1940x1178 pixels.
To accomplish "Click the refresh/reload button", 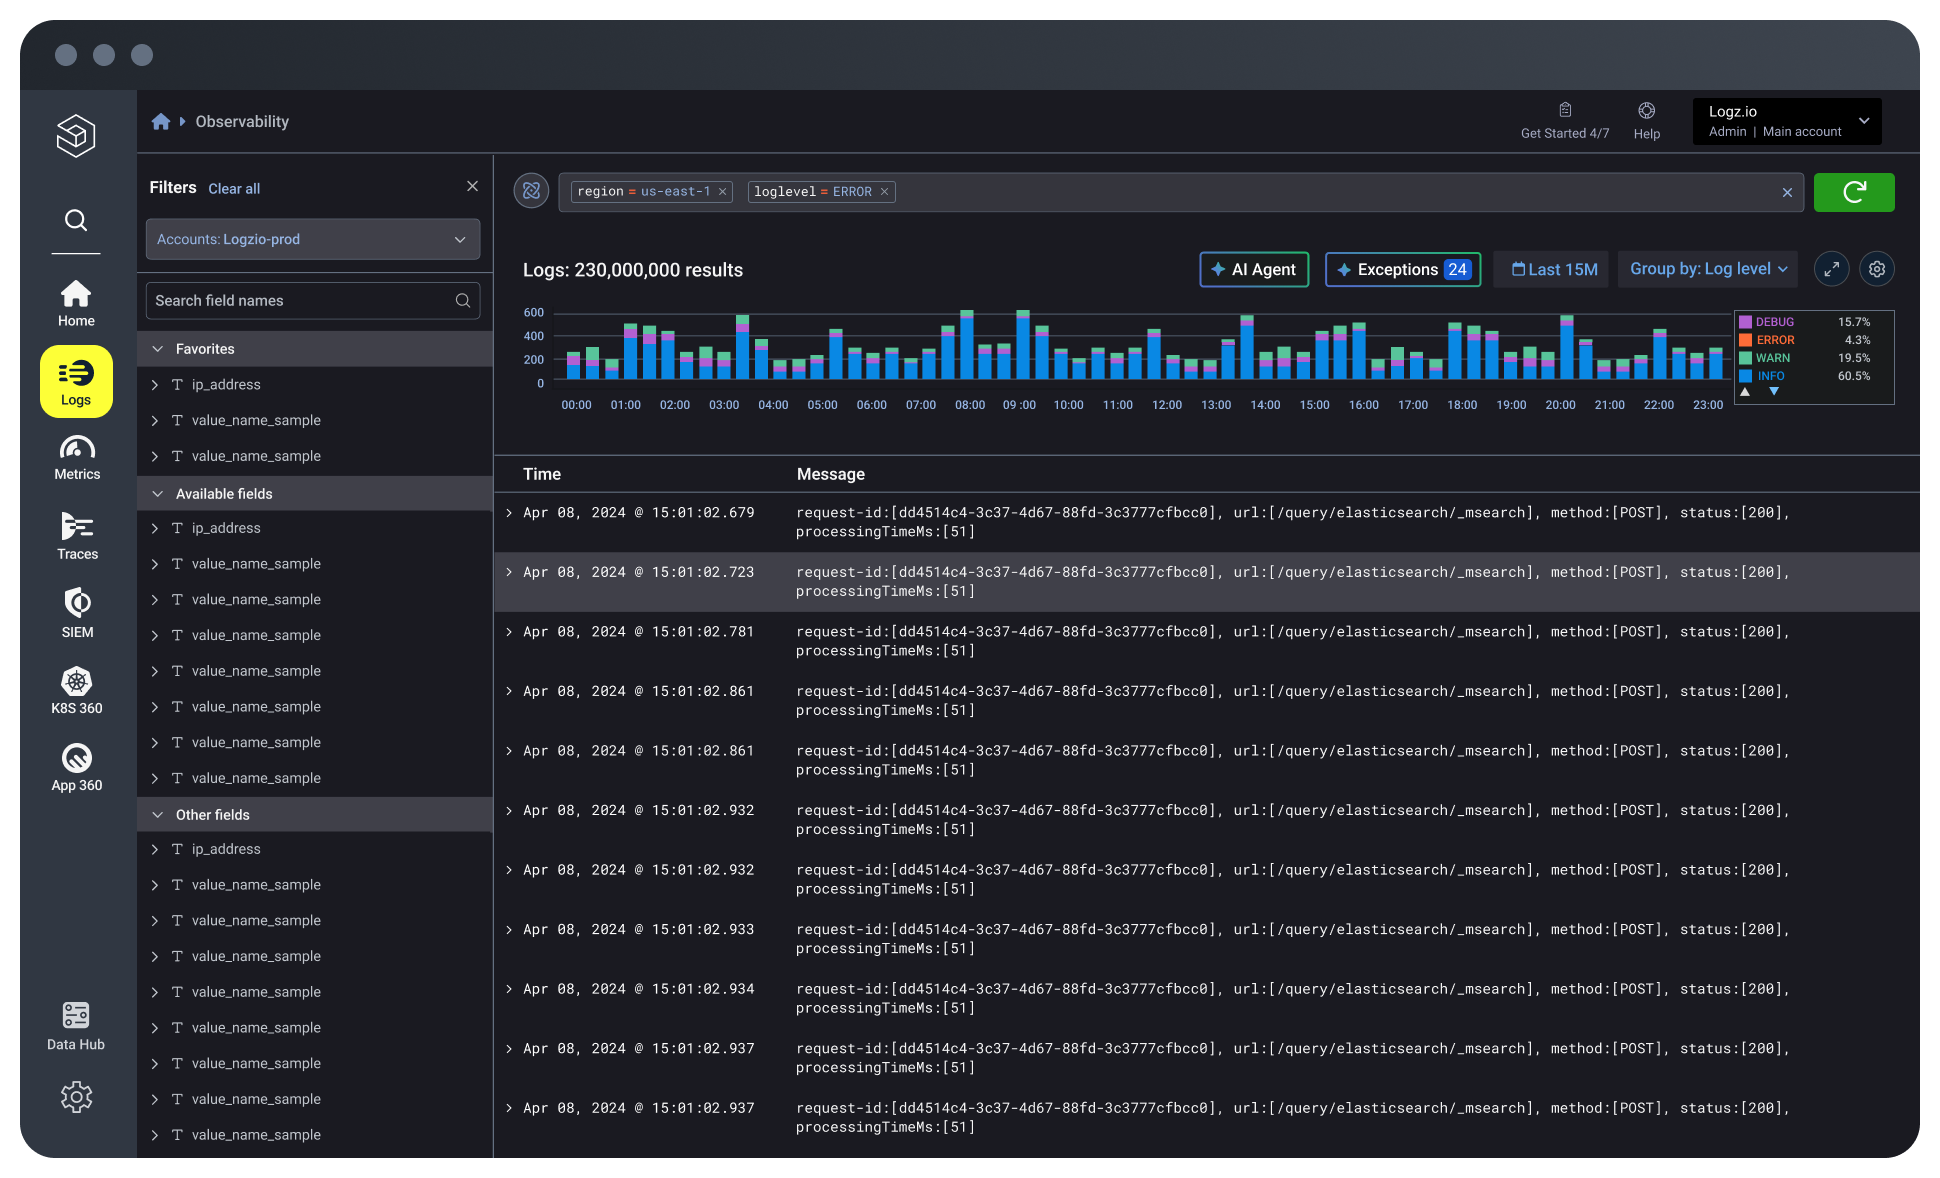I will pos(1854,191).
